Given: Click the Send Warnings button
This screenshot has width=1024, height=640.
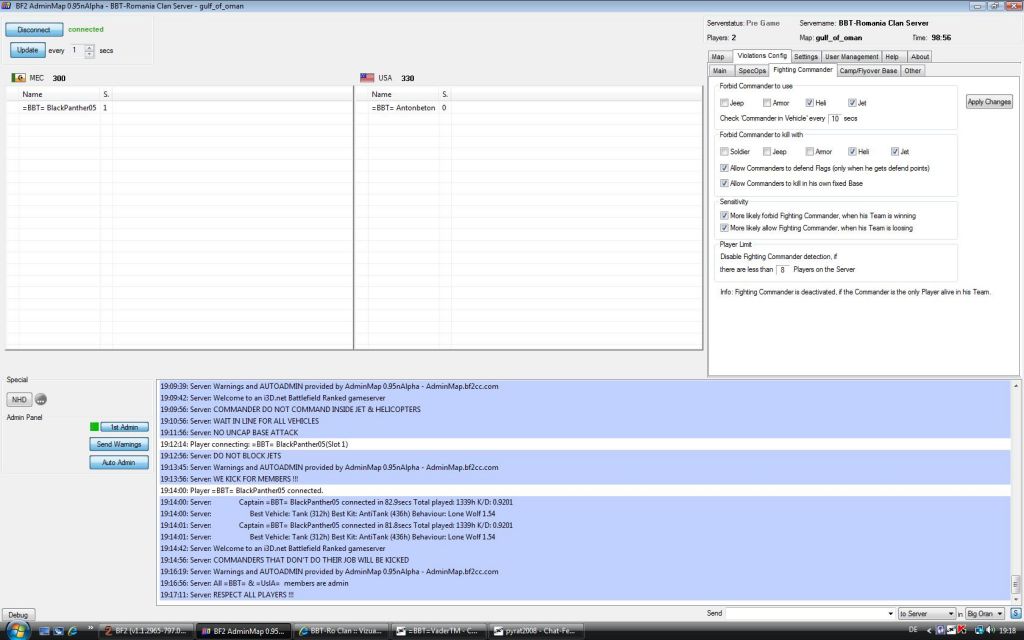Looking at the screenshot, I should point(119,444).
